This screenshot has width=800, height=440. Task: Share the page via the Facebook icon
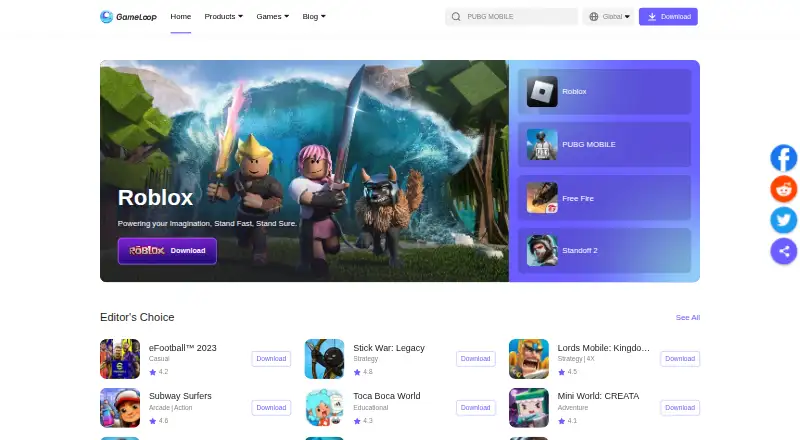(784, 158)
